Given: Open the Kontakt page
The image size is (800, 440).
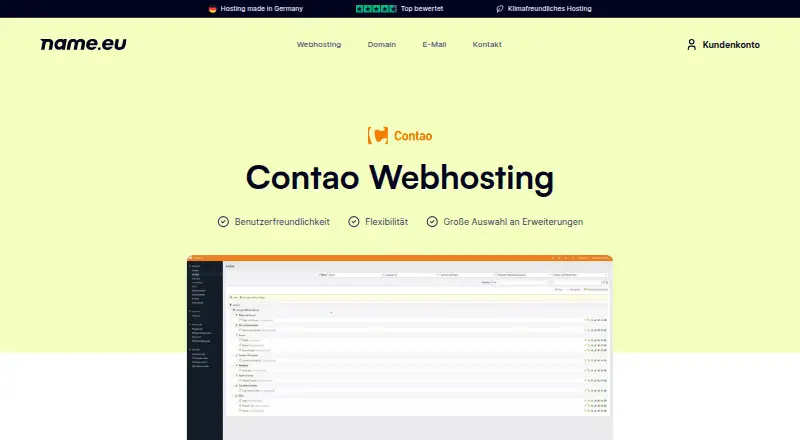Looking at the screenshot, I should point(487,44).
